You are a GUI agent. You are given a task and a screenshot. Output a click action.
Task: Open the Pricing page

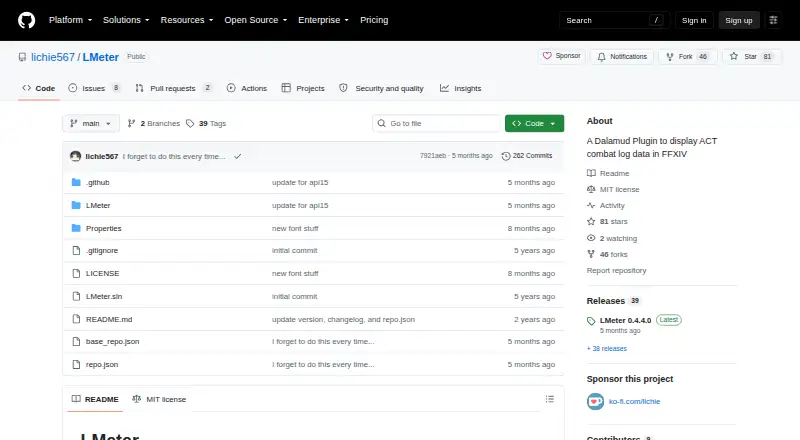click(x=374, y=20)
